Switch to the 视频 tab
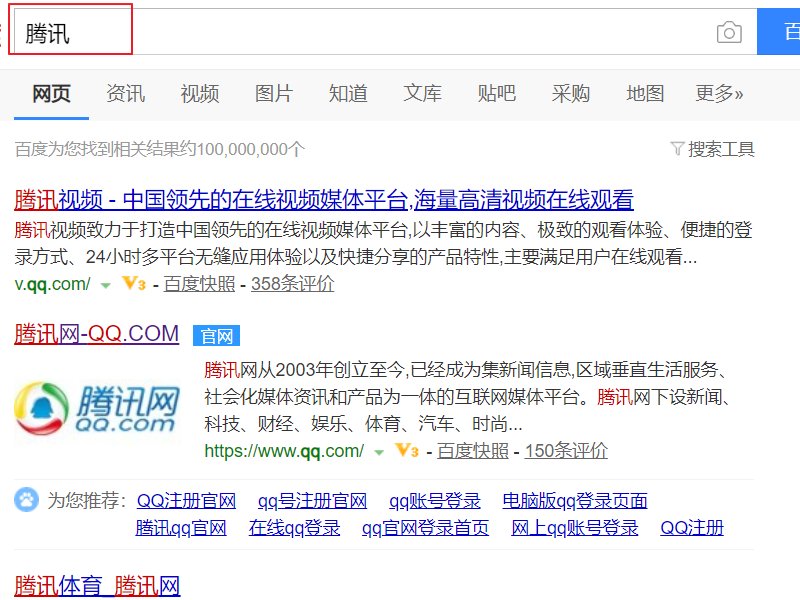Screen dimensions: 800x600 pyautogui.click(x=199, y=93)
